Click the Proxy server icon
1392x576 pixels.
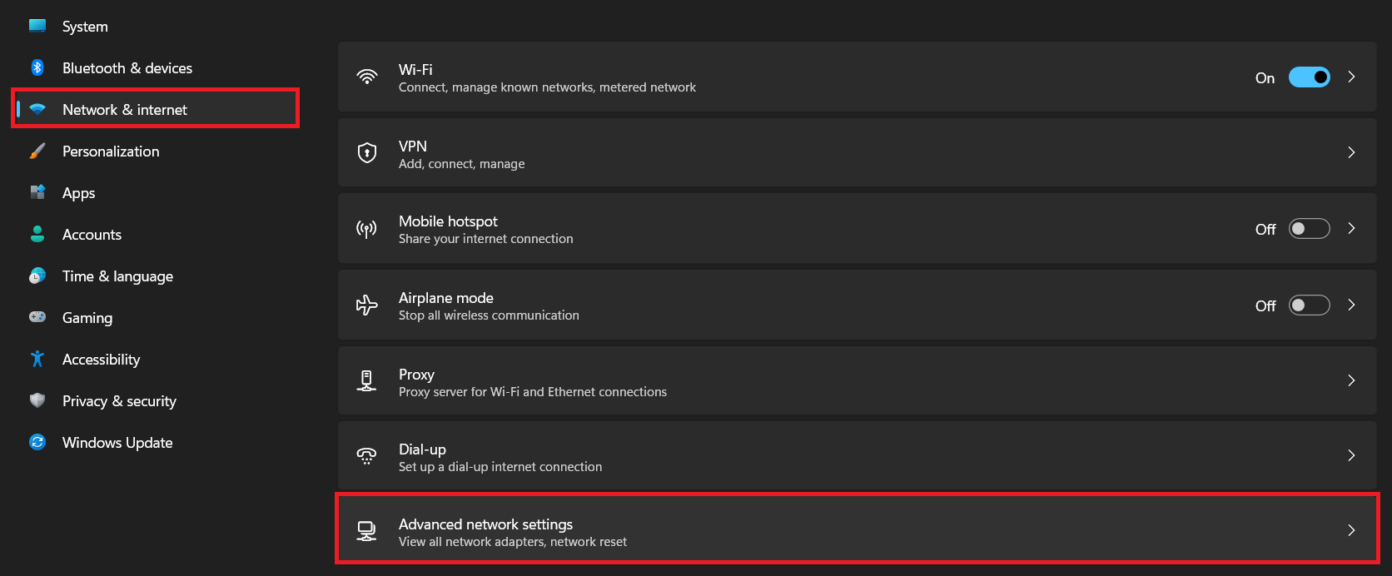point(367,381)
